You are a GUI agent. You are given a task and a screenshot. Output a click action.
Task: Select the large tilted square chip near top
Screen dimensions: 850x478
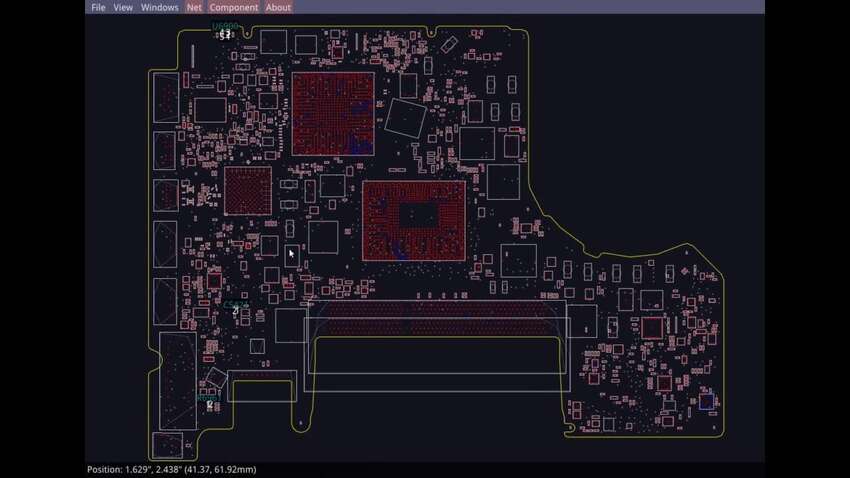point(405,118)
